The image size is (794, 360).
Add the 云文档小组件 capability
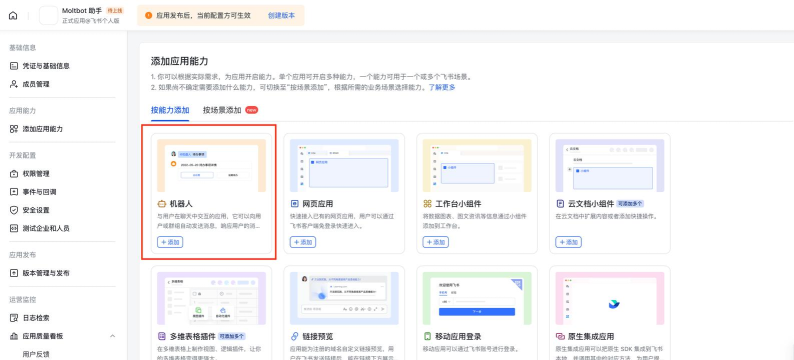point(568,242)
